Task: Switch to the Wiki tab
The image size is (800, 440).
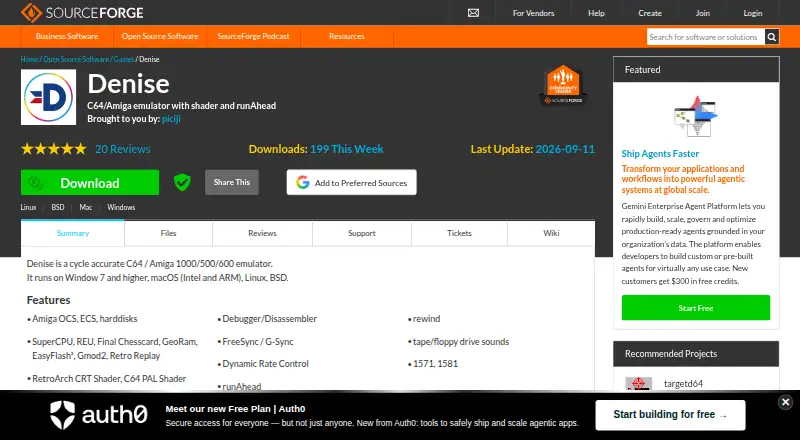Action: tap(551, 233)
